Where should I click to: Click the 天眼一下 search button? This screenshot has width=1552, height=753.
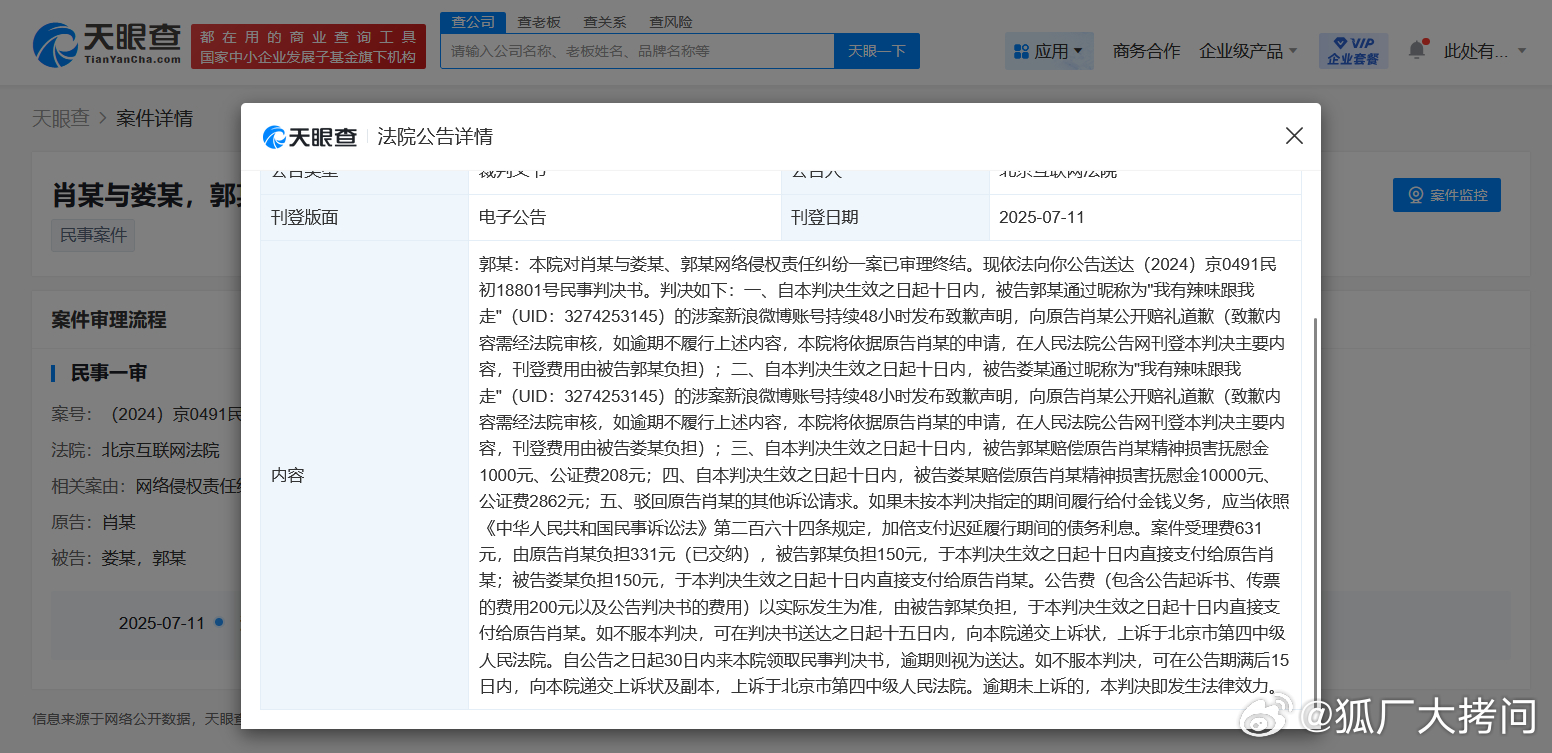[x=876, y=51]
